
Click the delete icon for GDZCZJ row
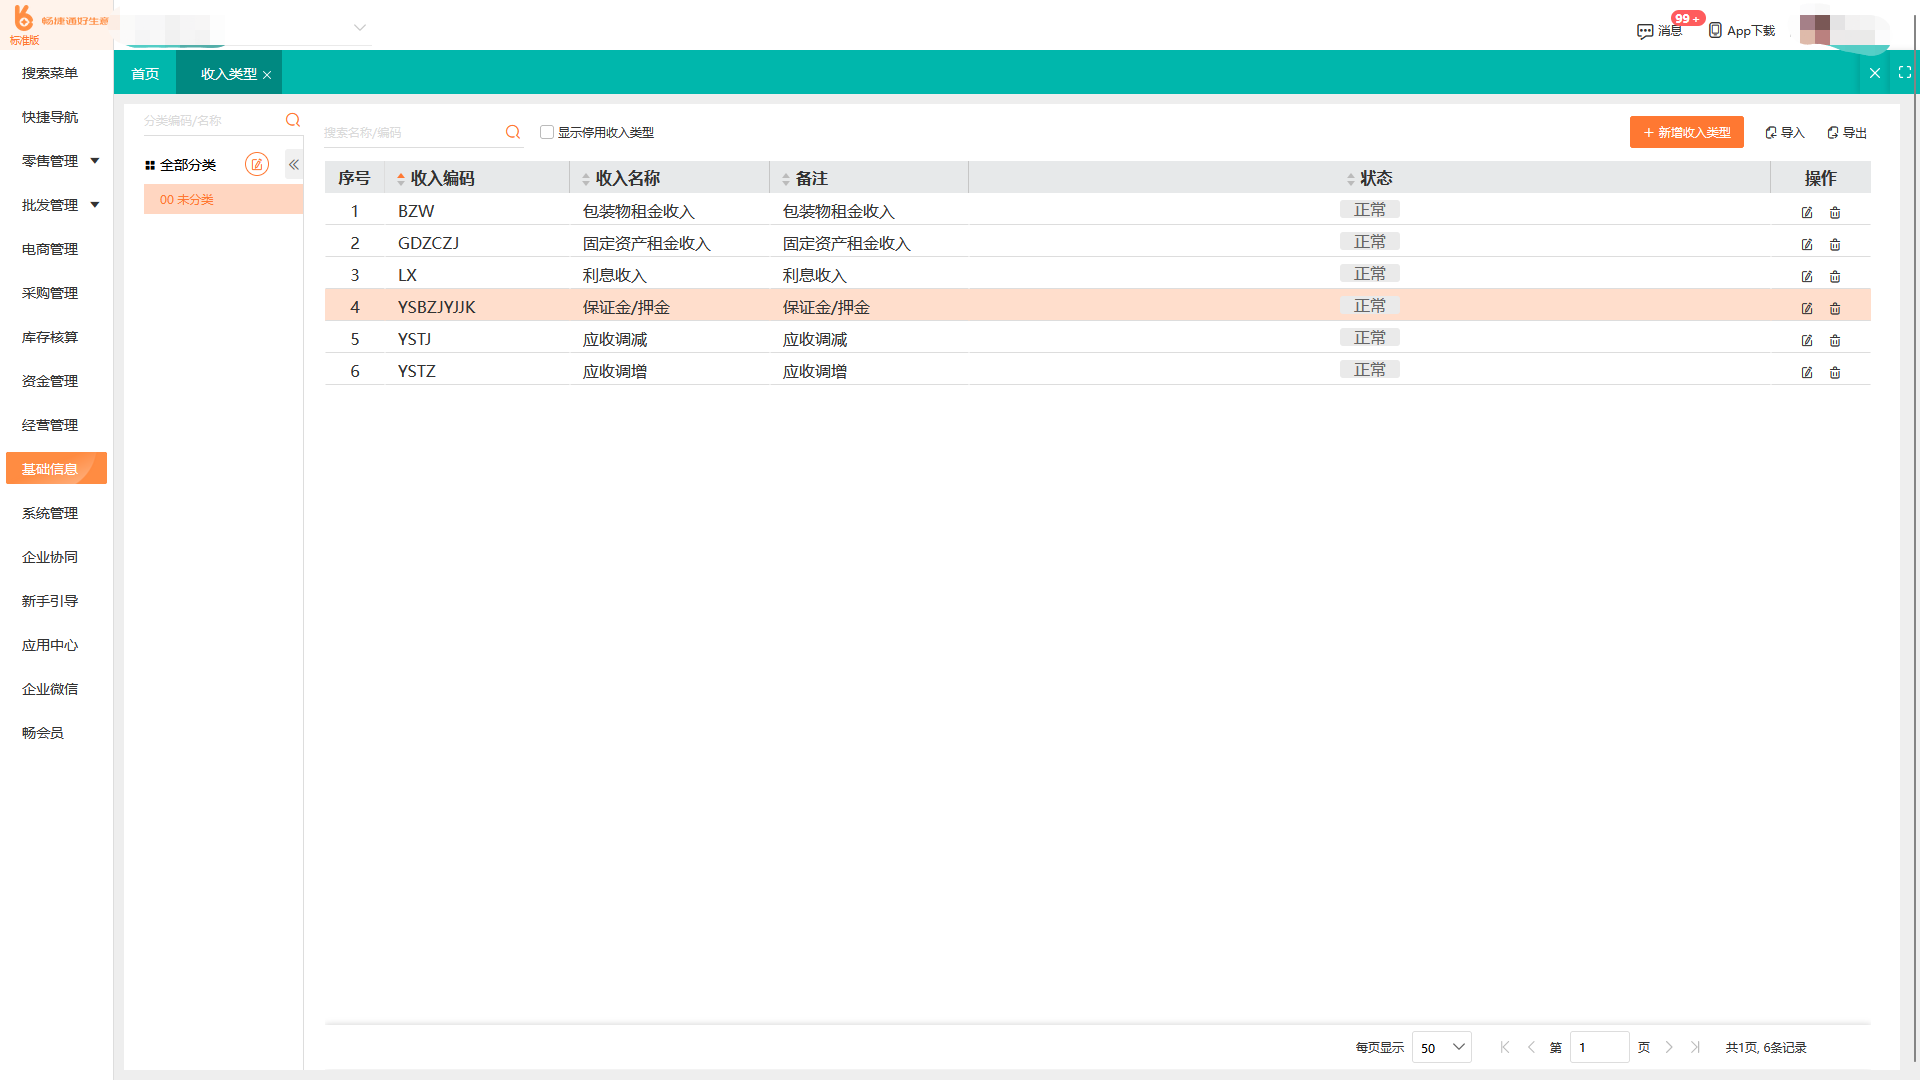pyautogui.click(x=1836, y=243)
